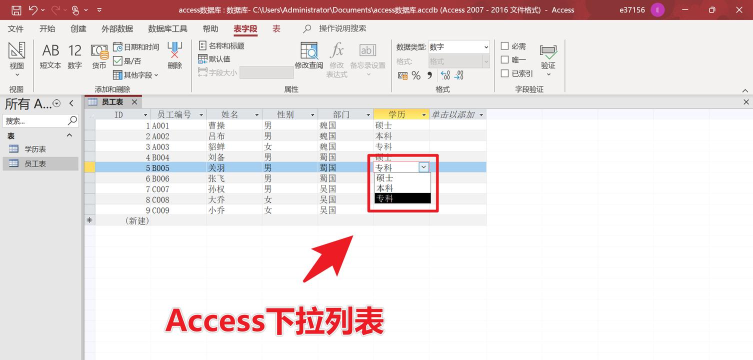Add a 货币 (currency) field
The height and width of the screenshot is (360, 753).
(x=99, y=57)
